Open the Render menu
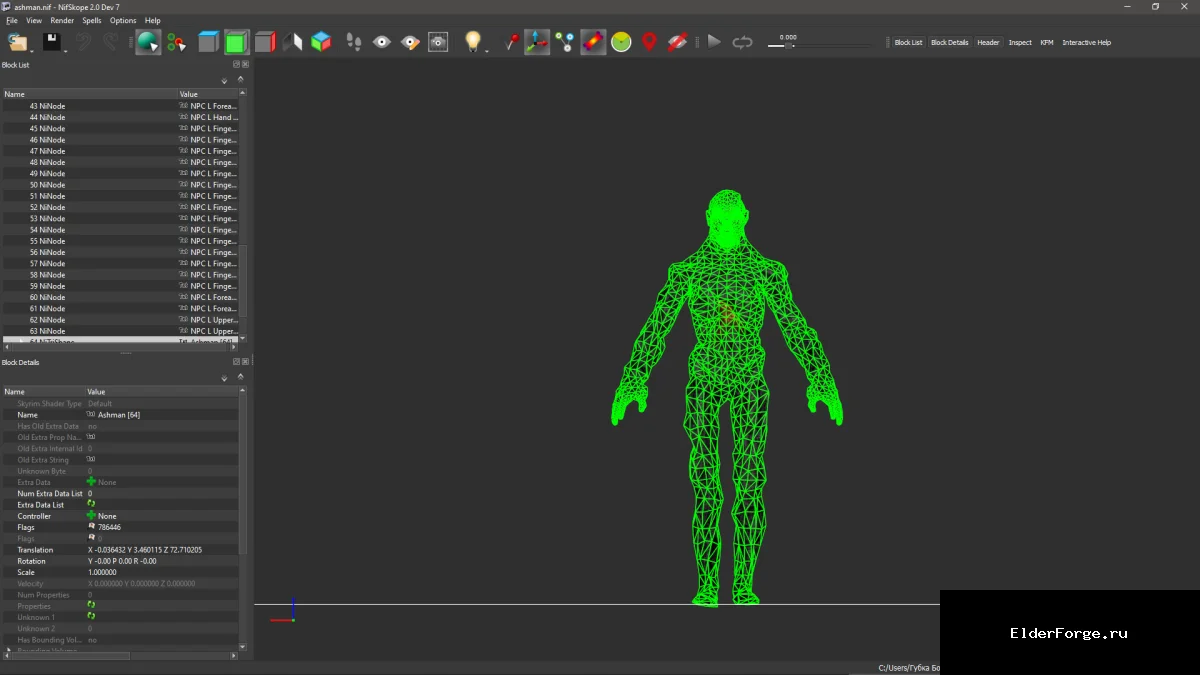Image resolution: width=1200 pixels, height=675 pixels. coord(62,20)
